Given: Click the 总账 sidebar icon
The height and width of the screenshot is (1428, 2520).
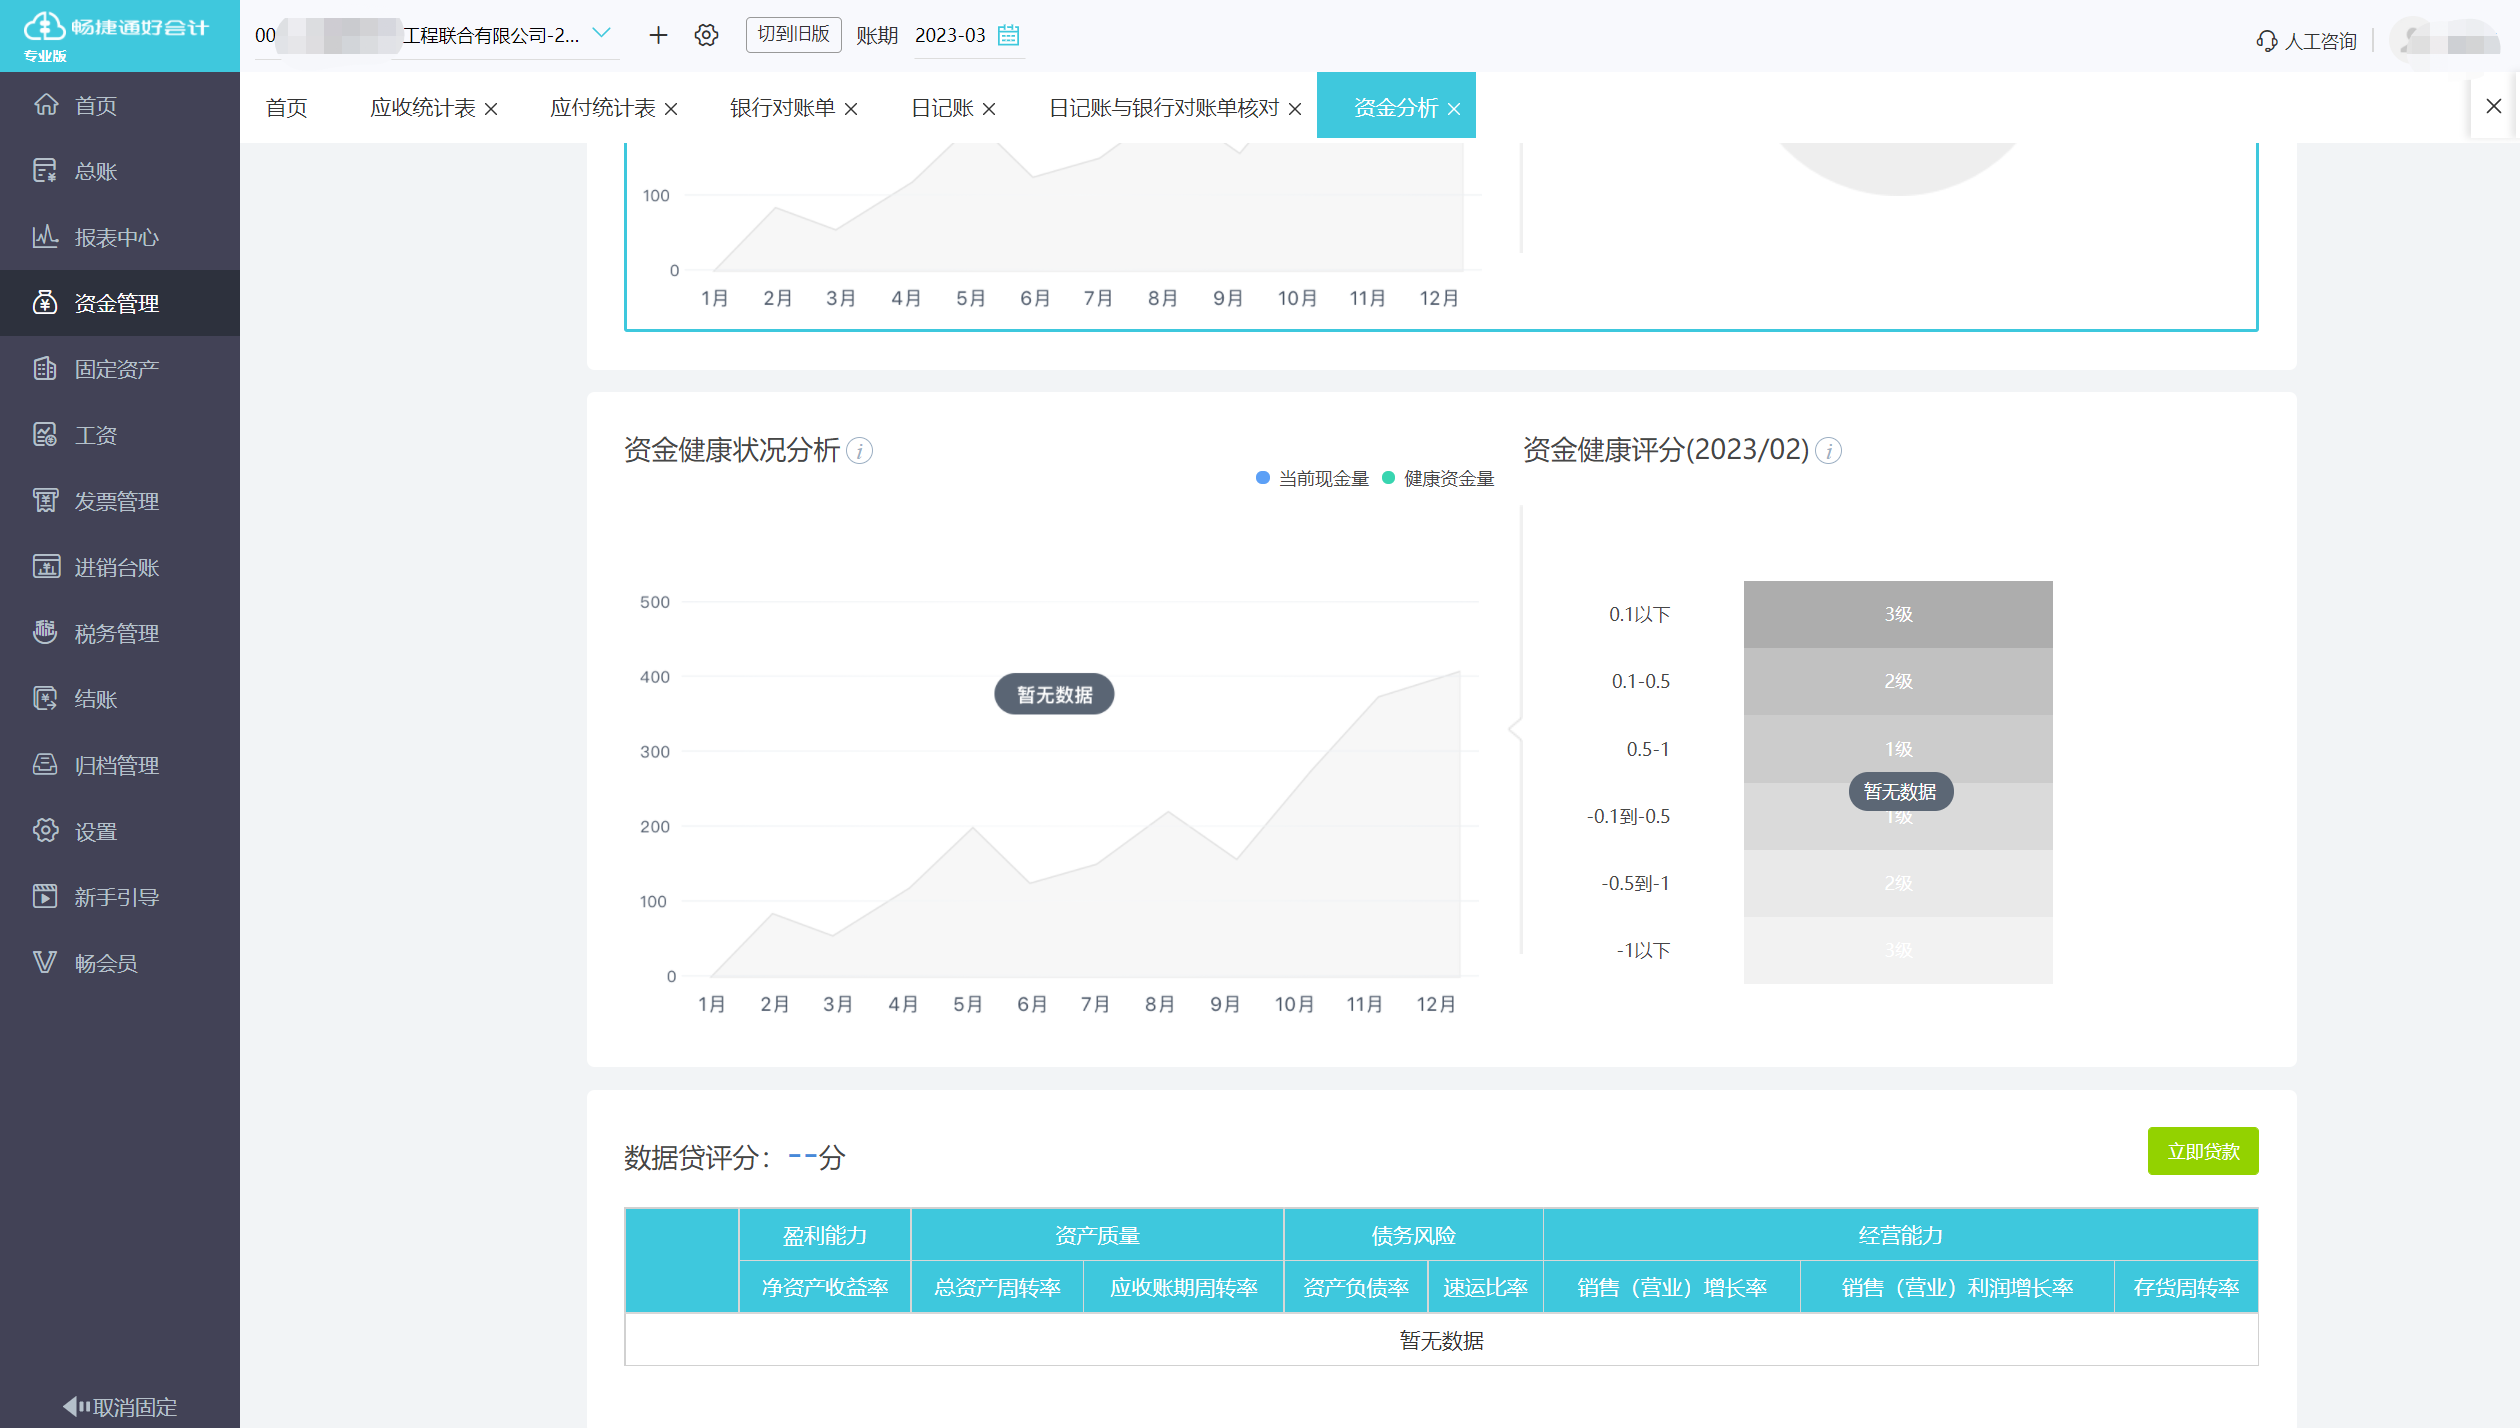Looking at the screenshot, I should pos(47,170).
